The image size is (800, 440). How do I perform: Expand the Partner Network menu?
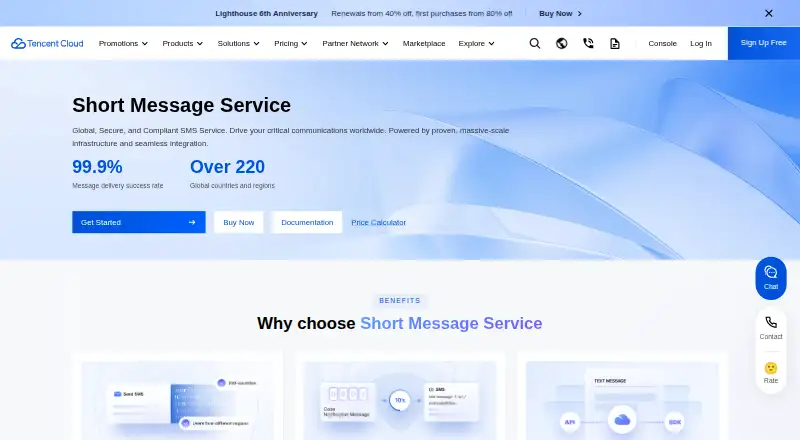click(355, 43)
